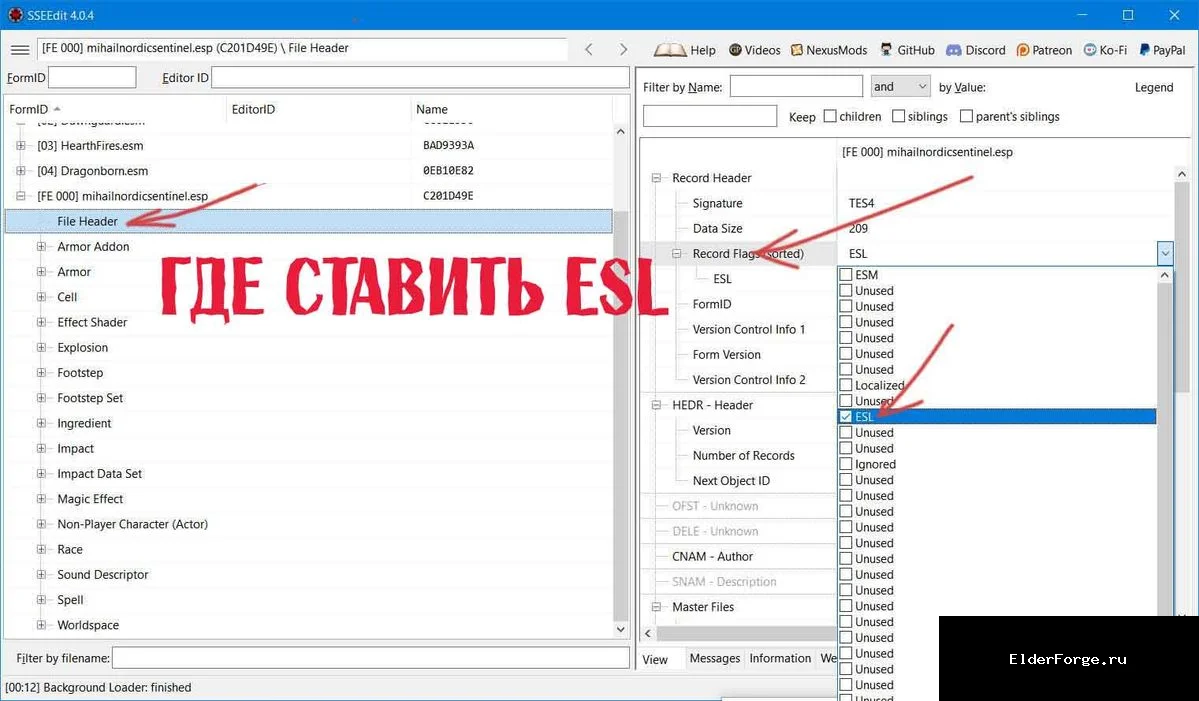Switch to the Messages tab
Image resolution: width=1199 pixels, height=701 pixels.
click(x=714, y=658)
